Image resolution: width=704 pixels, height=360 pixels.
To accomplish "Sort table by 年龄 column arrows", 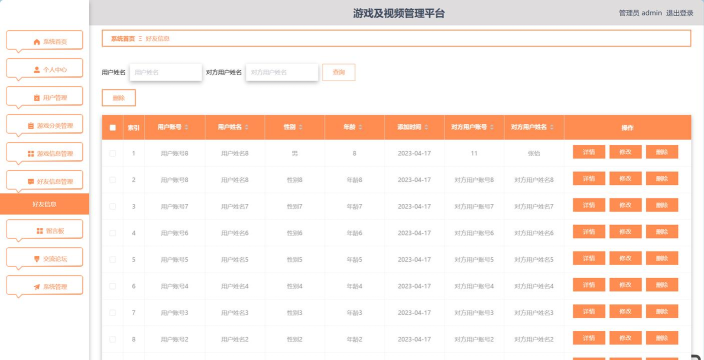I will pyautogui.click(x=360, y=127).
